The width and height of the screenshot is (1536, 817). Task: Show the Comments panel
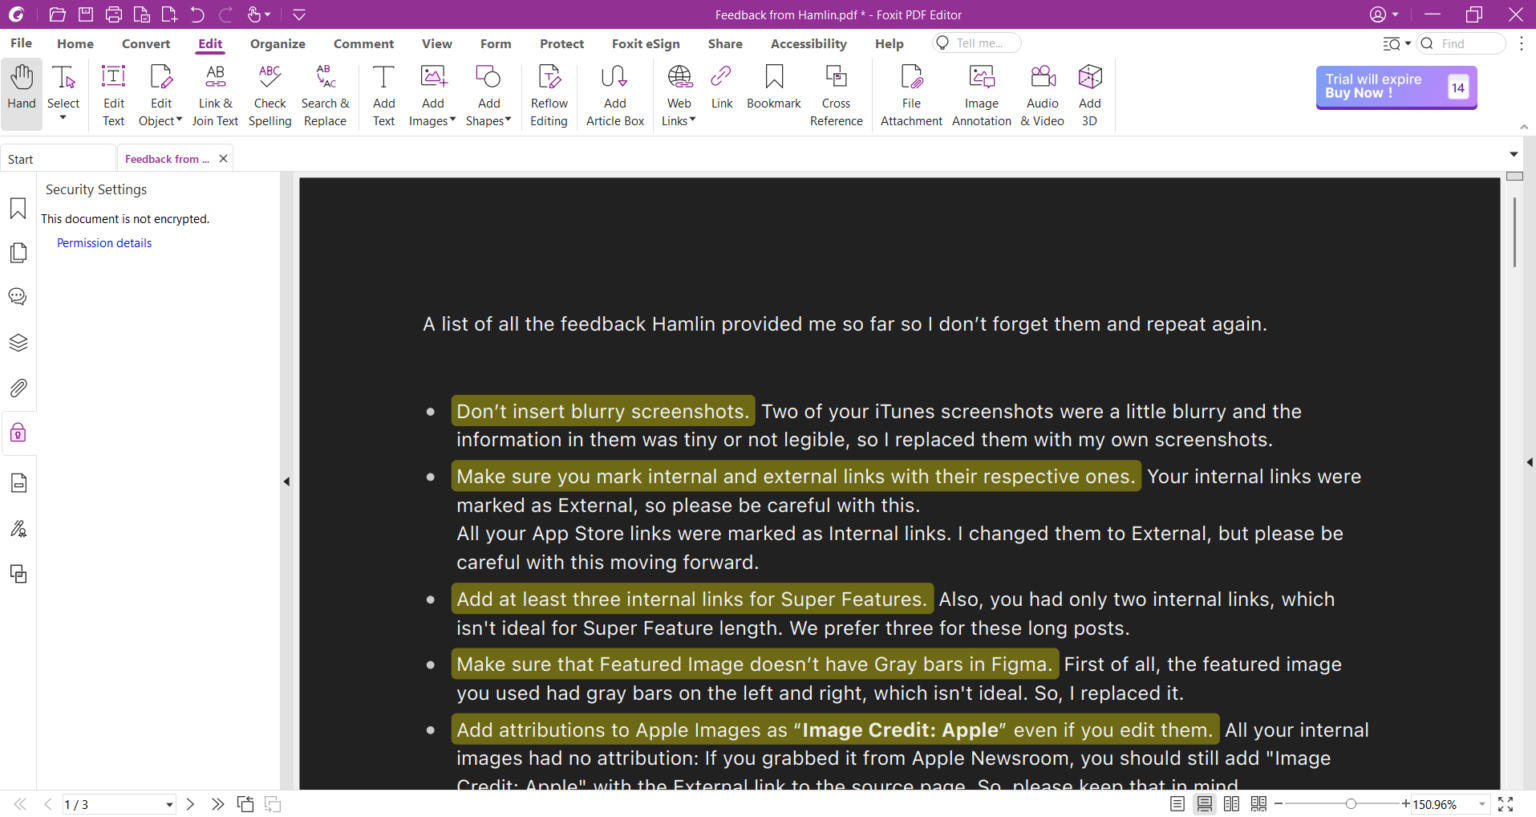tap(18, 296)
